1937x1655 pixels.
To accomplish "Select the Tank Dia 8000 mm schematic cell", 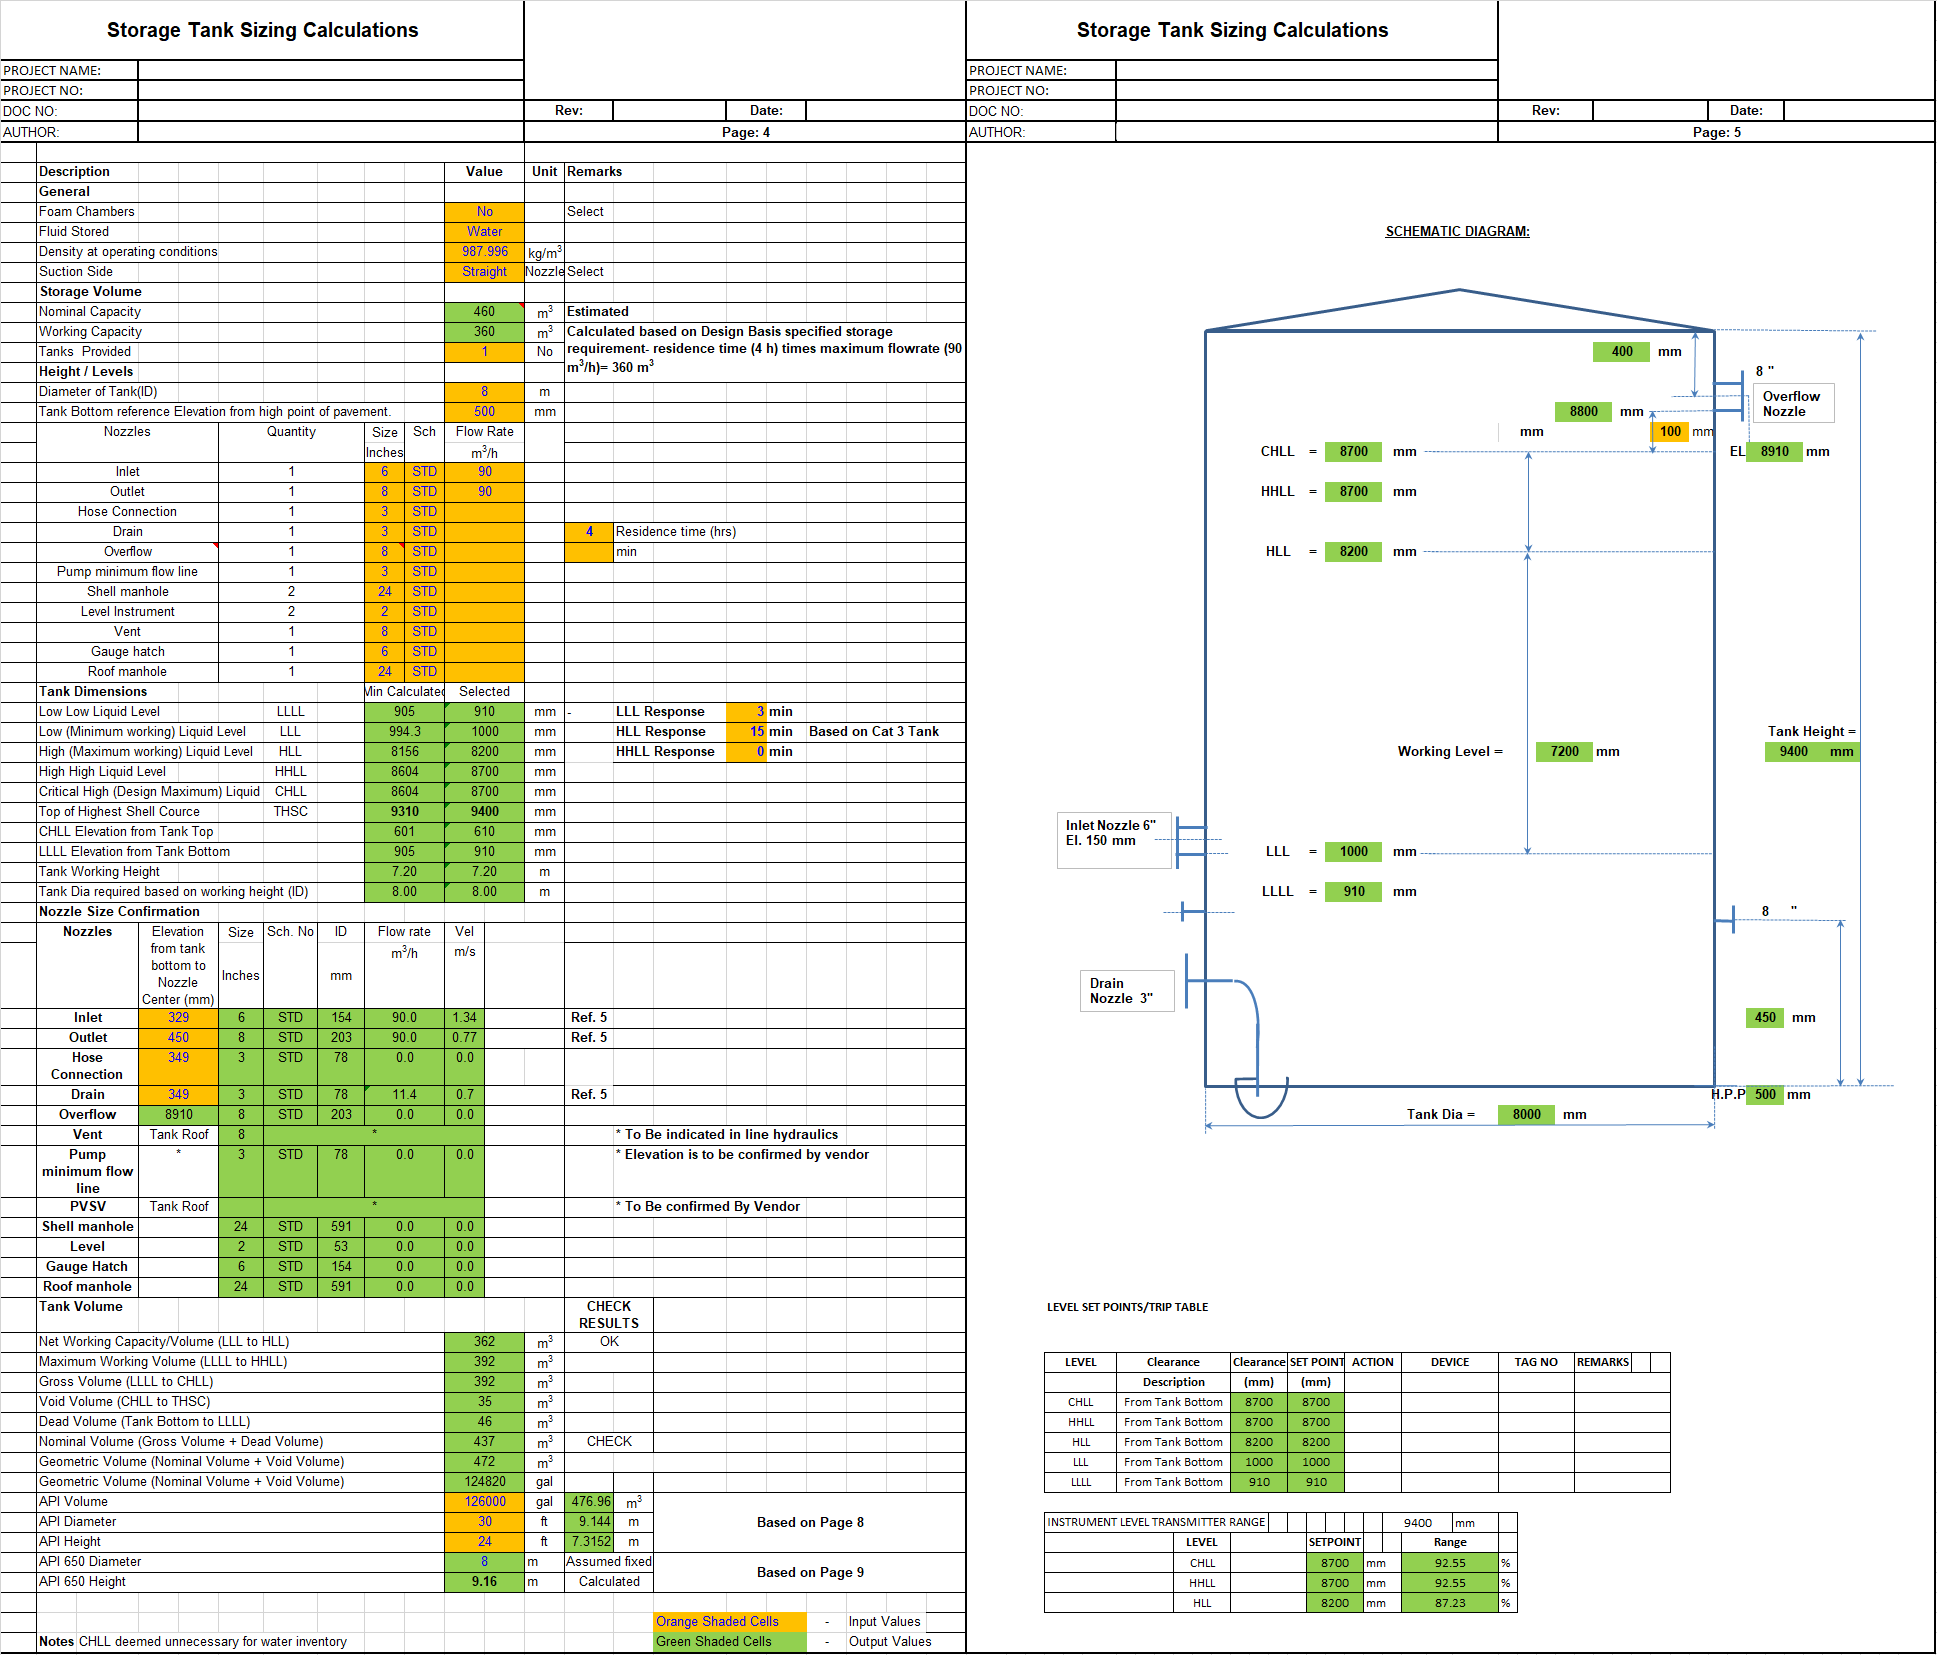I will [1525, 1114].
